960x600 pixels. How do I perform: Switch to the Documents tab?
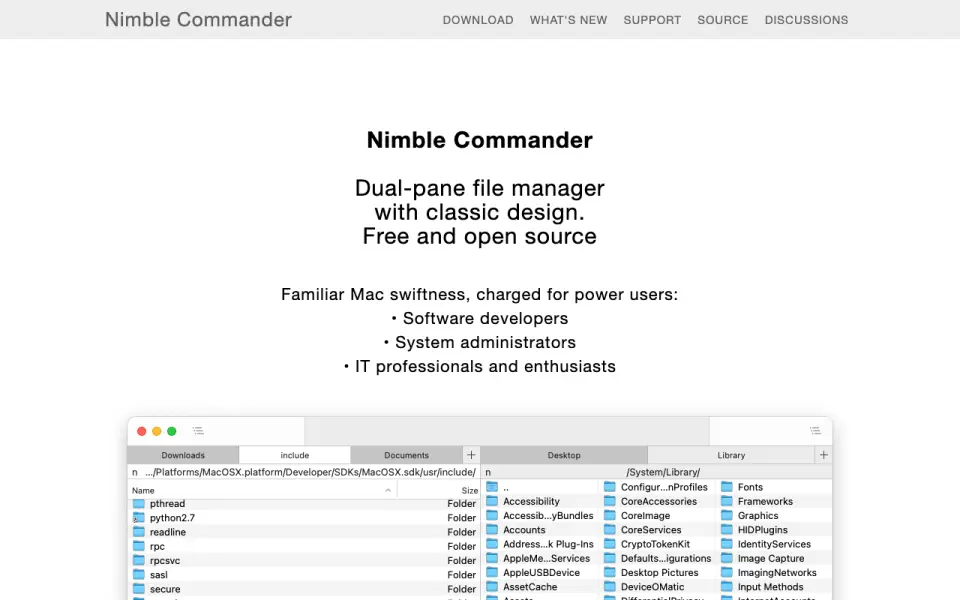(x=406, y=455)
